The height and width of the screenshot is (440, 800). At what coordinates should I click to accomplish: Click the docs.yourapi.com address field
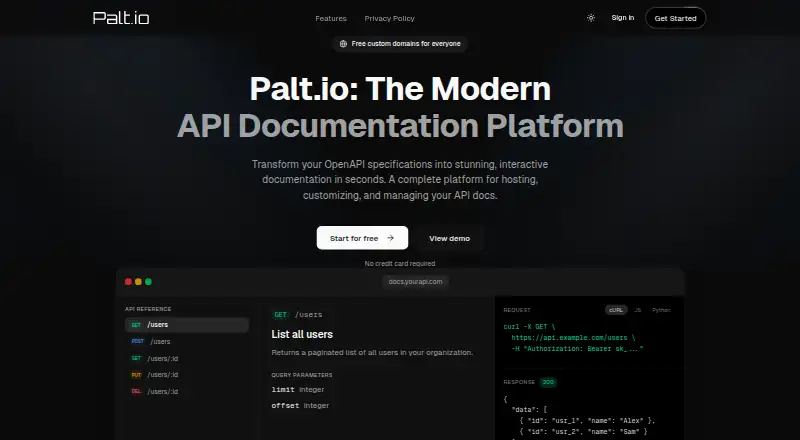click(x=415, y=282)
